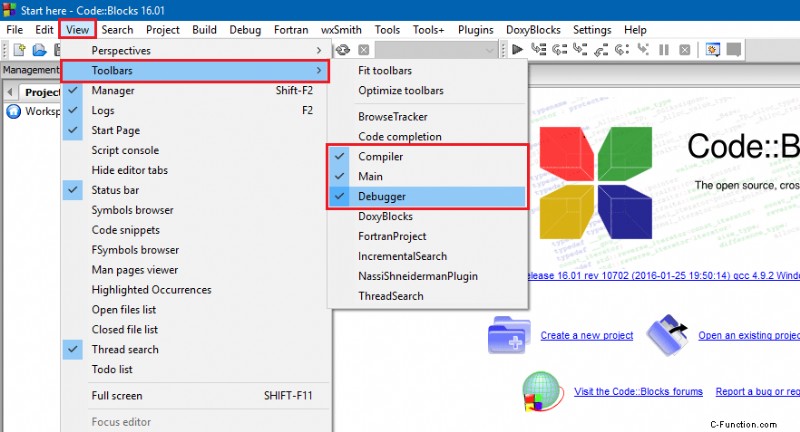
Task: Click the Run to cursor icon
Action: tap(538, 50)
